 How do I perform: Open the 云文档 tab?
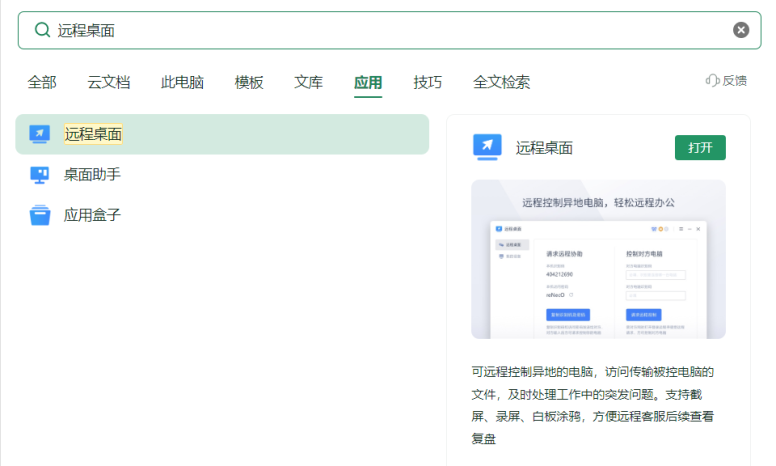coord(108,82)
